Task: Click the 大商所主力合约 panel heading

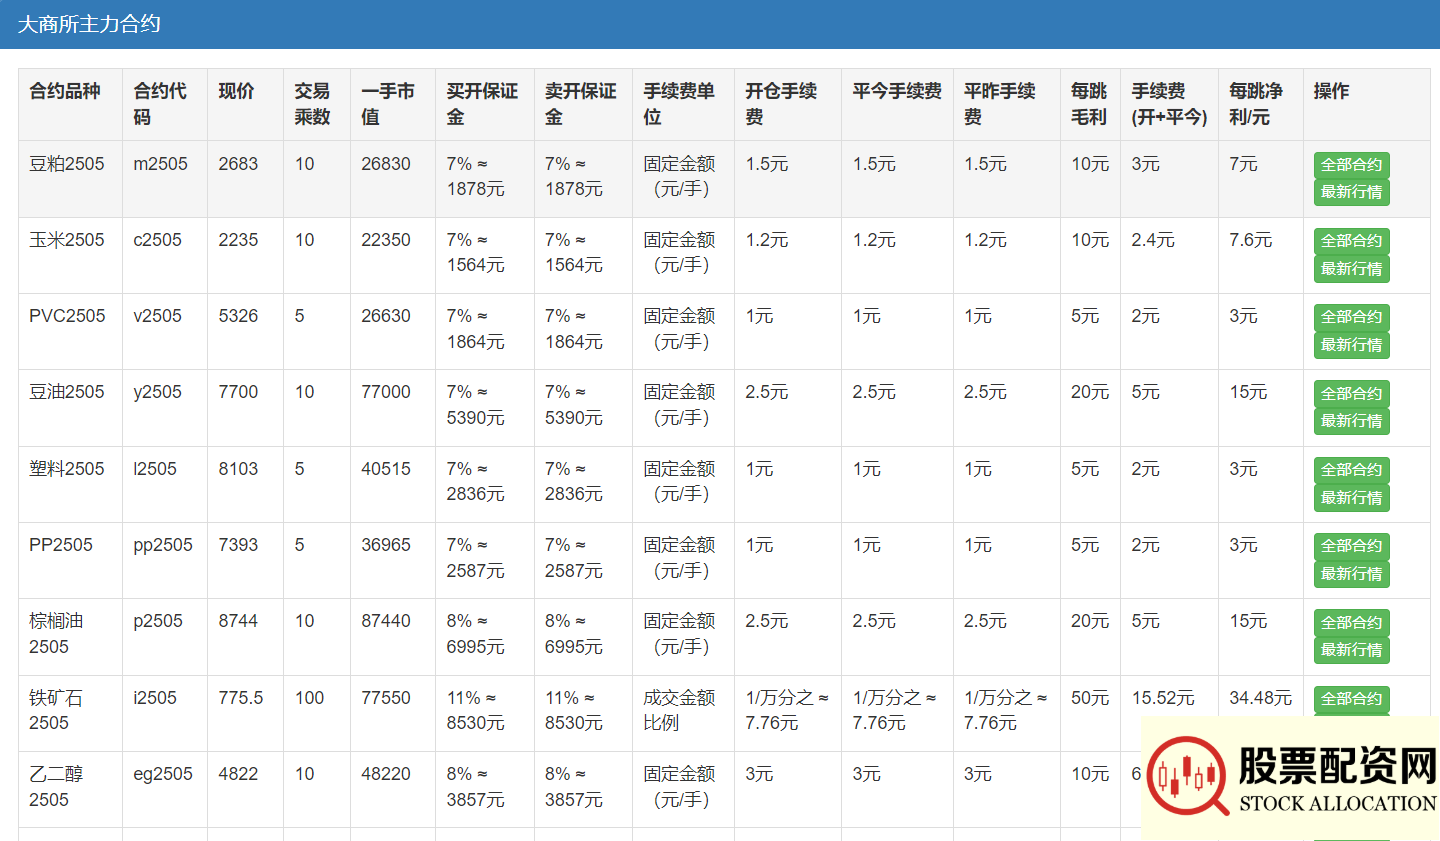Action: tap(89, 24)
